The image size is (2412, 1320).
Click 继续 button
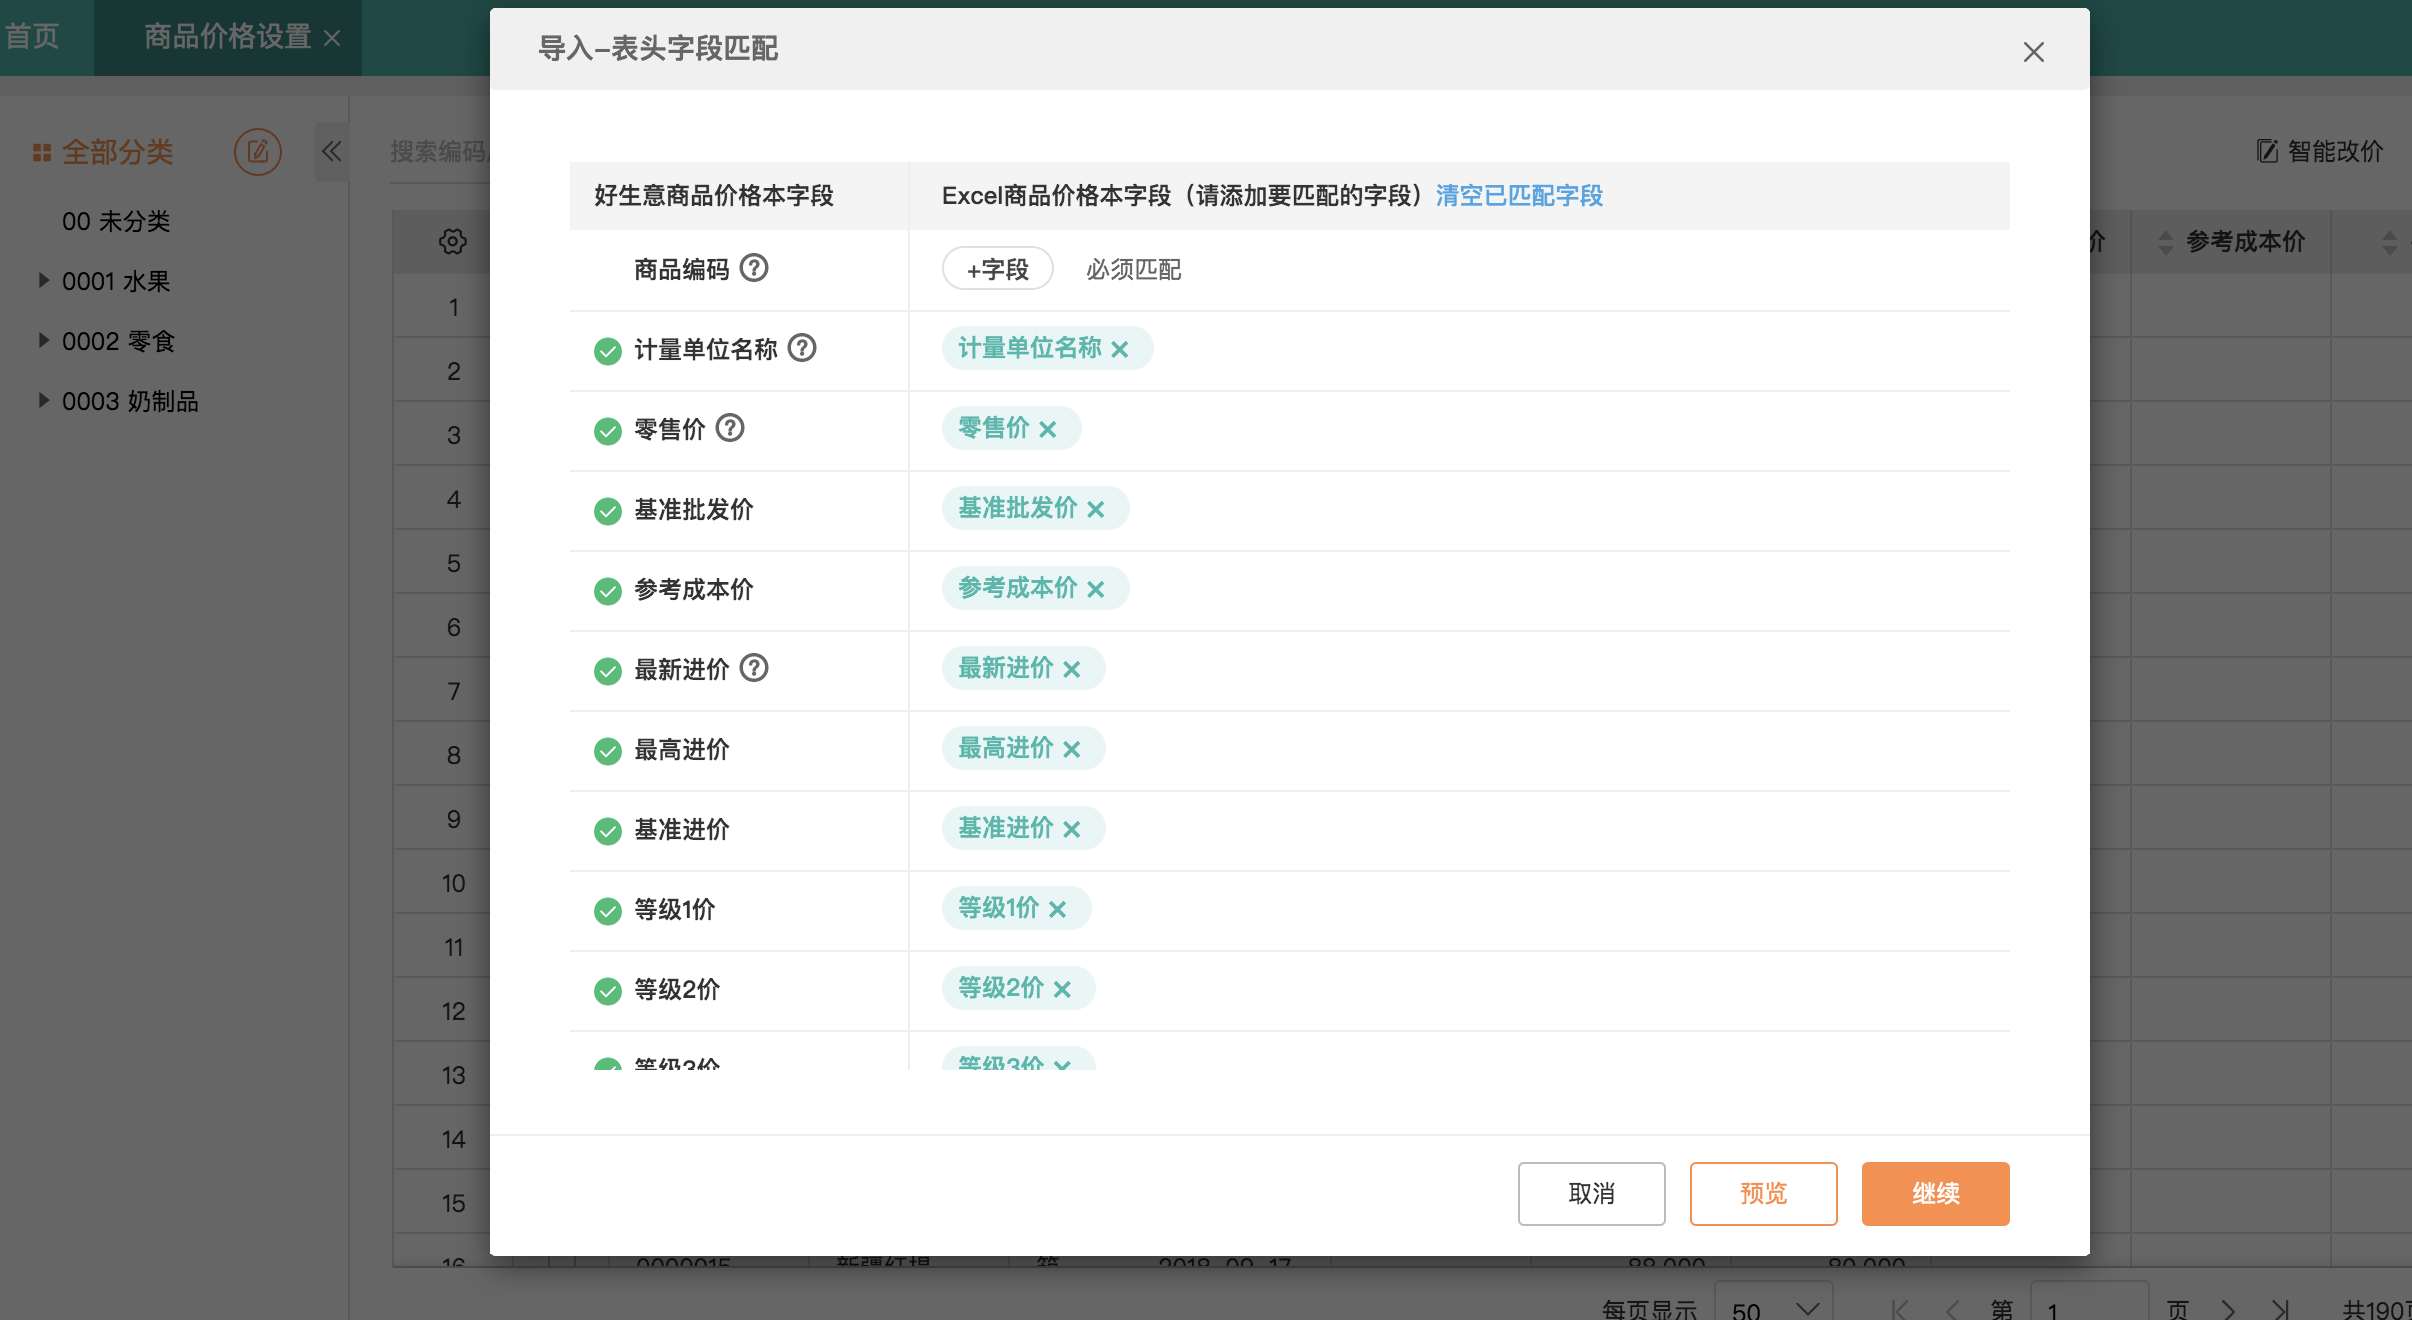click(x=1936, y=1193)
